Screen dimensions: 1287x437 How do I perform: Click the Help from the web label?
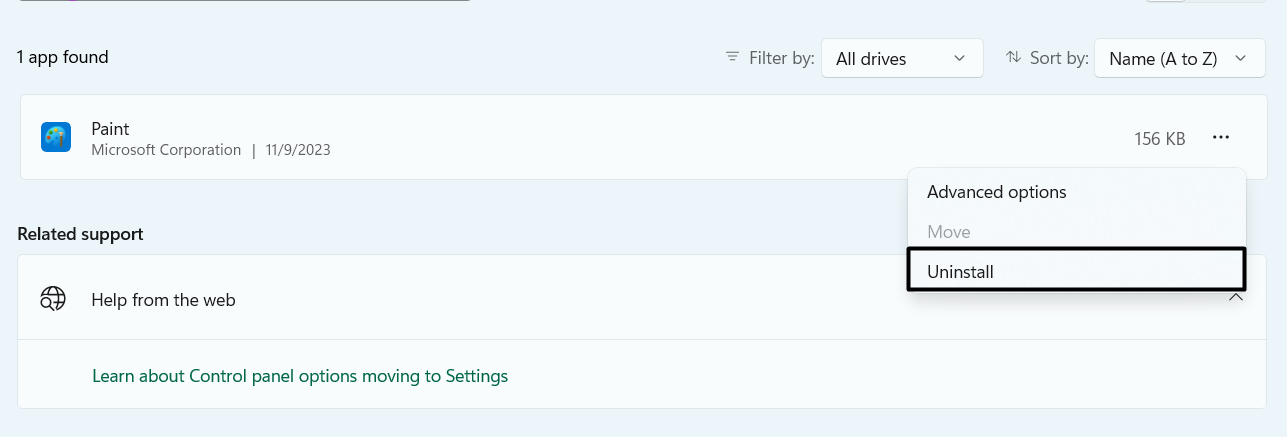[163, 299]
